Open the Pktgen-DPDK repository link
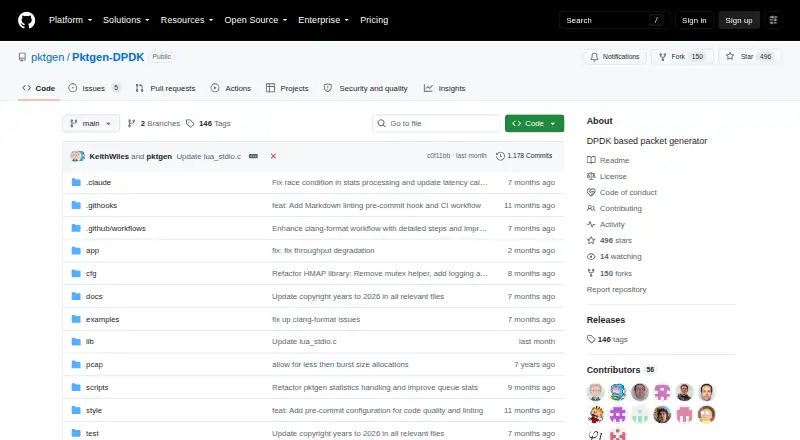Viewport: 800px width, 440px height. click(x=108, y=57)
